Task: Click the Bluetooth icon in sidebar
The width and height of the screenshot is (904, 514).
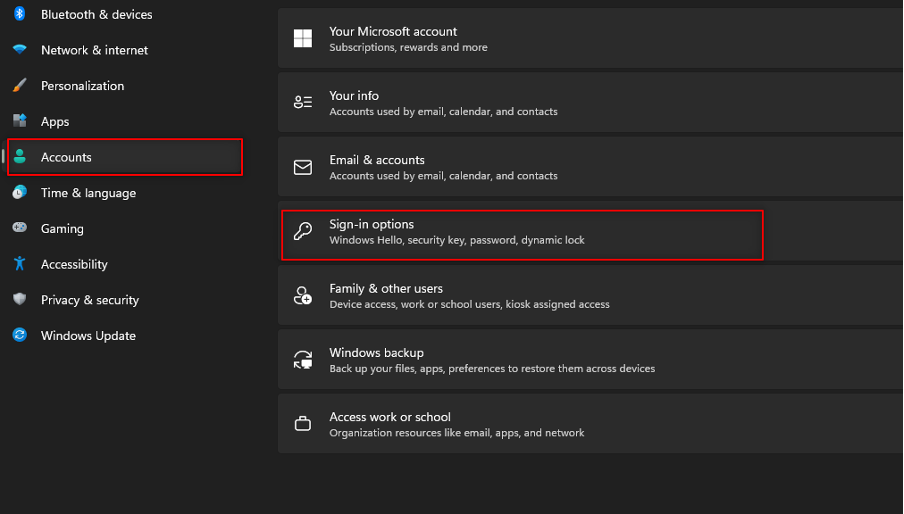Action: pos(20,14)
